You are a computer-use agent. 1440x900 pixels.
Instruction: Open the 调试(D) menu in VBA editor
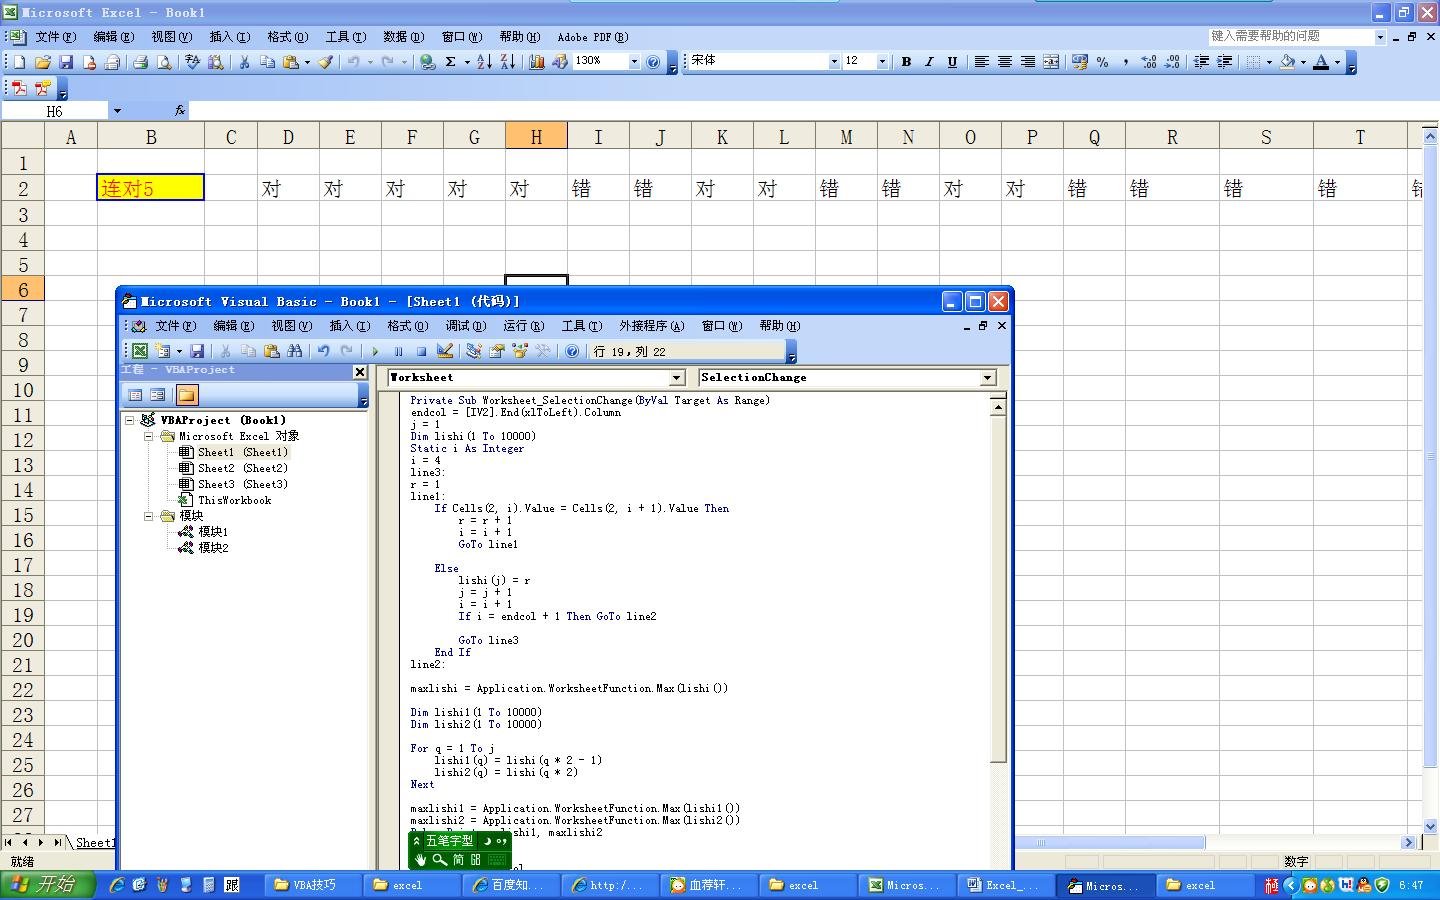point(465,326)
